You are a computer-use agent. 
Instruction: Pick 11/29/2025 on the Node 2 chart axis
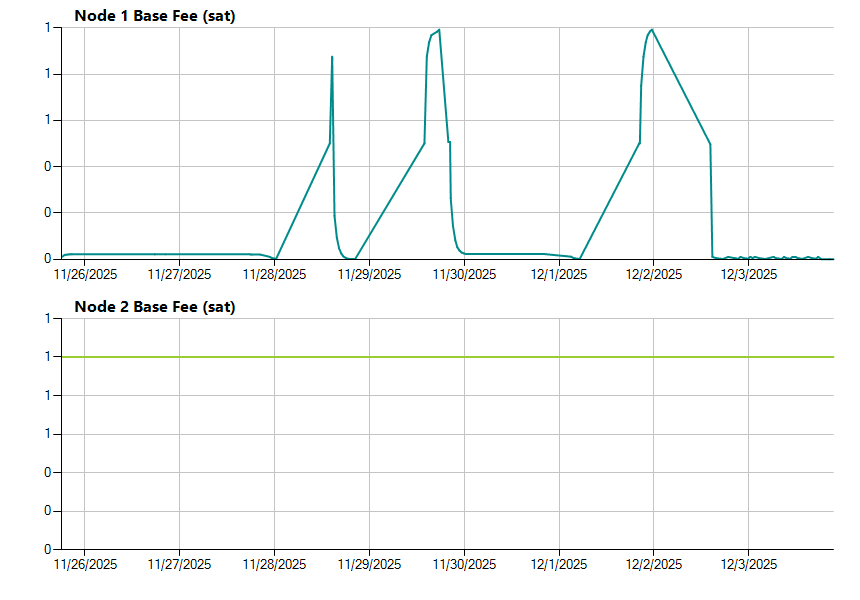click(x=370, y=565)
